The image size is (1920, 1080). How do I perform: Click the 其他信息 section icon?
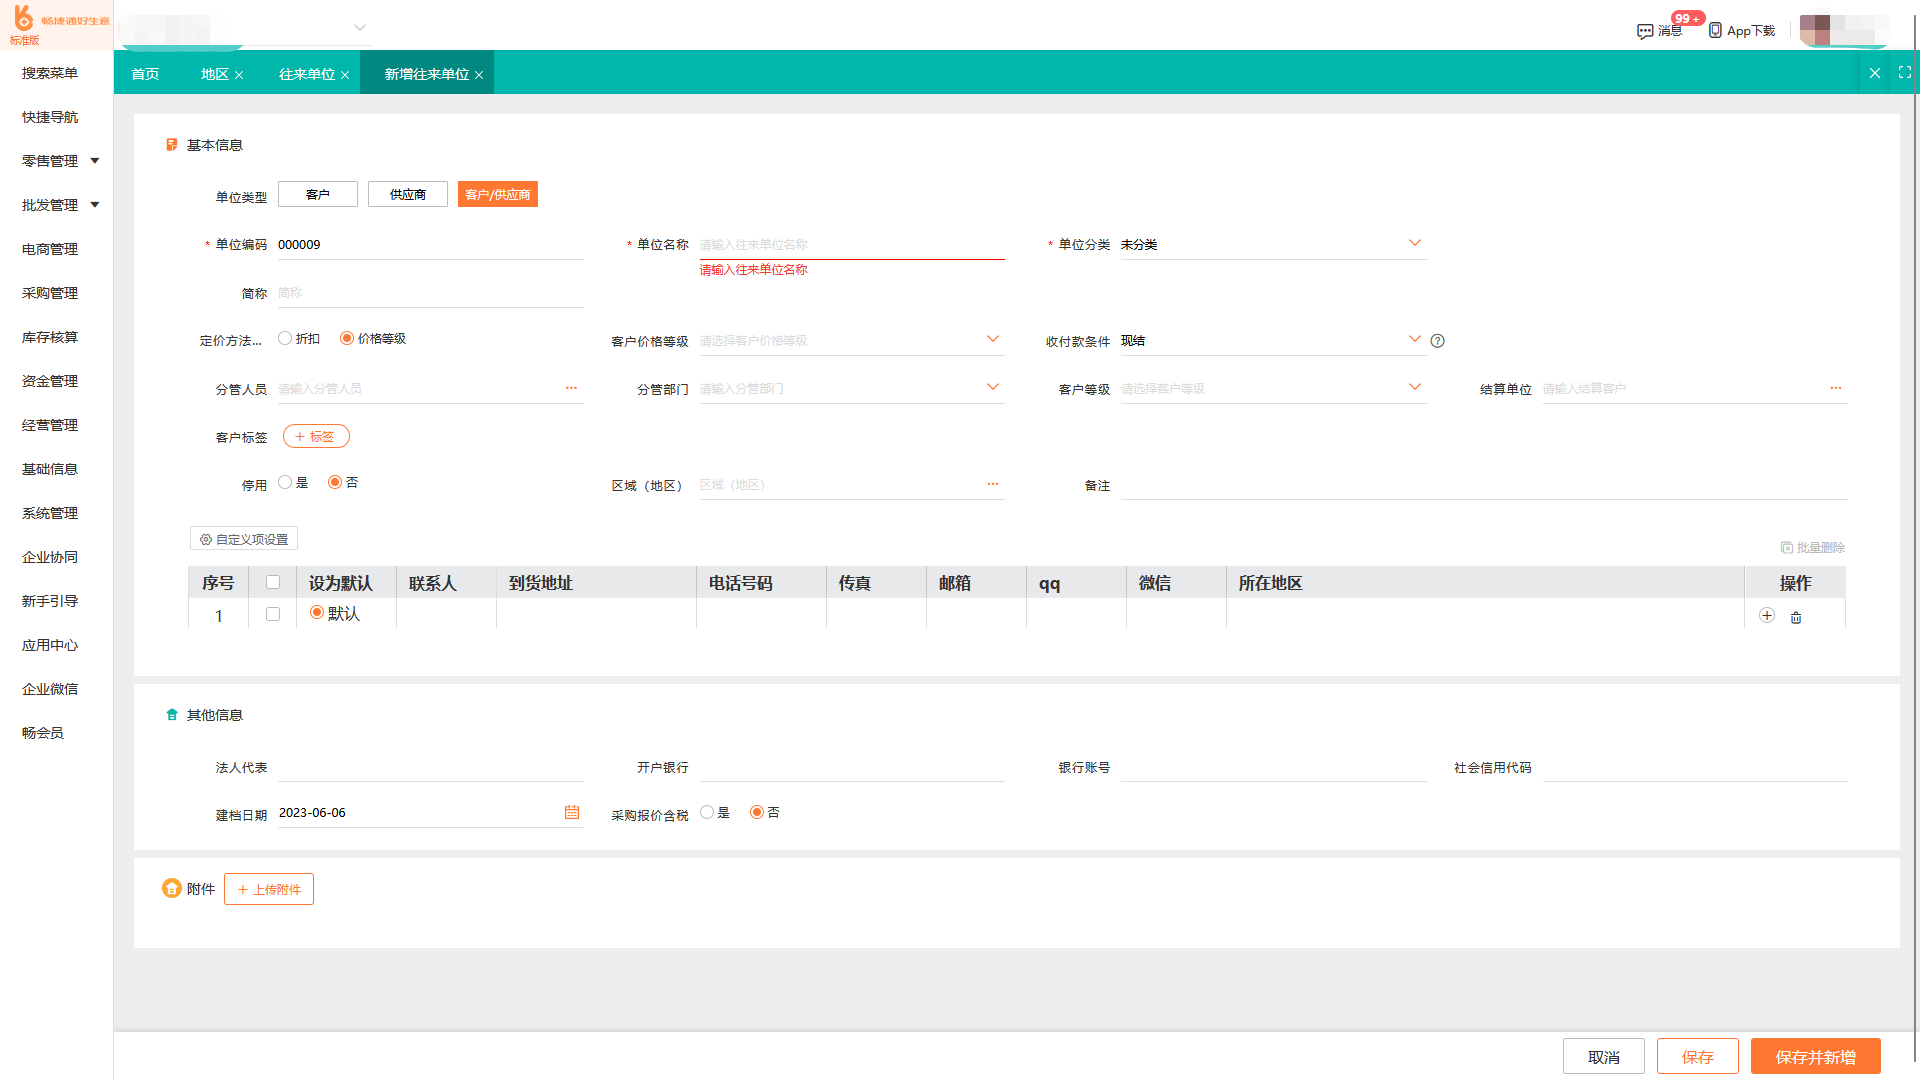point(171,715)
